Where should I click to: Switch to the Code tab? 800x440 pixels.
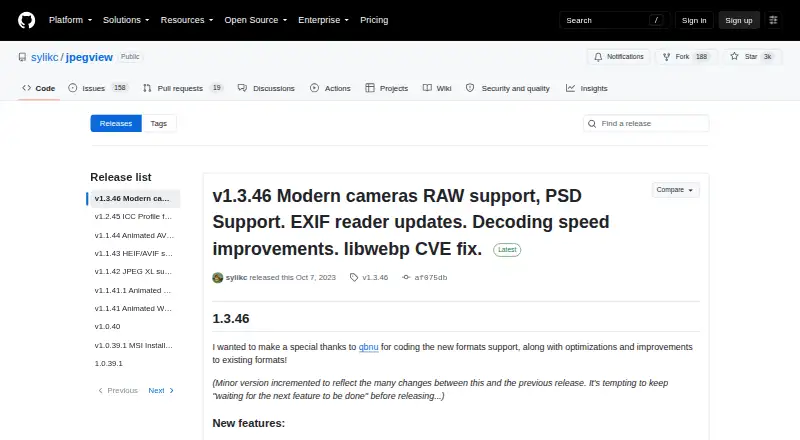point(38,88)
